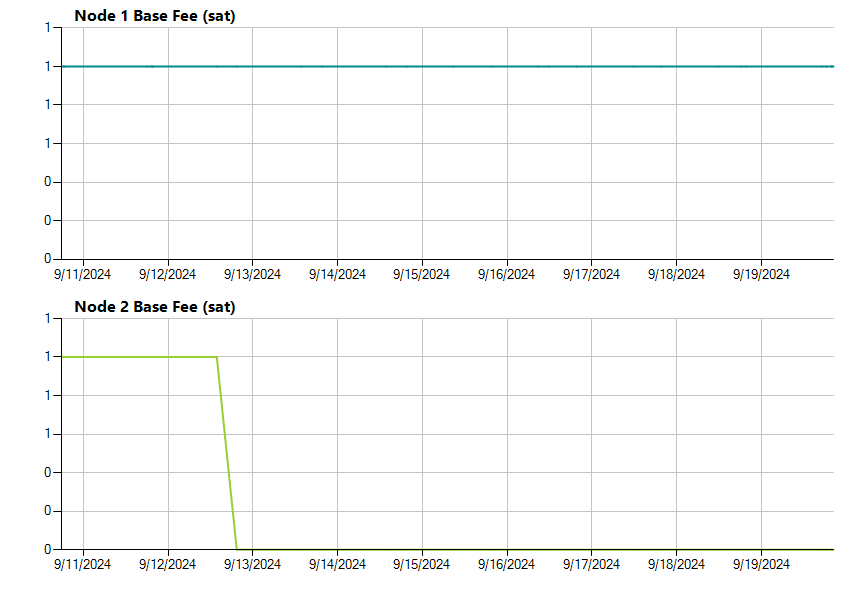Pick the 9/19/2024 label under Node 1 chart
Viewport: 860px width, 600px height.
coord(761,273)
